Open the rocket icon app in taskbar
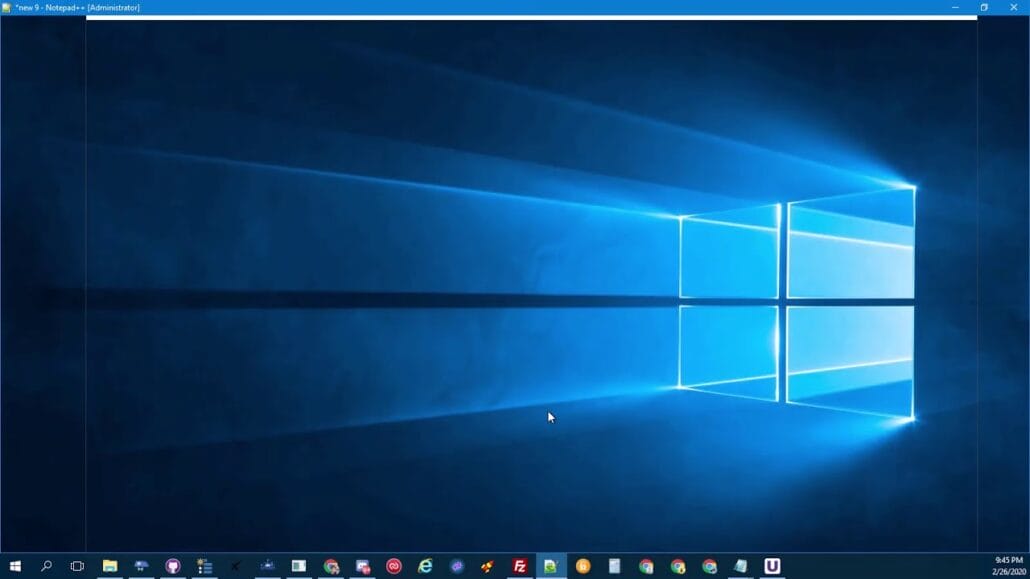The width and height of the screenshot is (1030, 579). tap(488, 566)
